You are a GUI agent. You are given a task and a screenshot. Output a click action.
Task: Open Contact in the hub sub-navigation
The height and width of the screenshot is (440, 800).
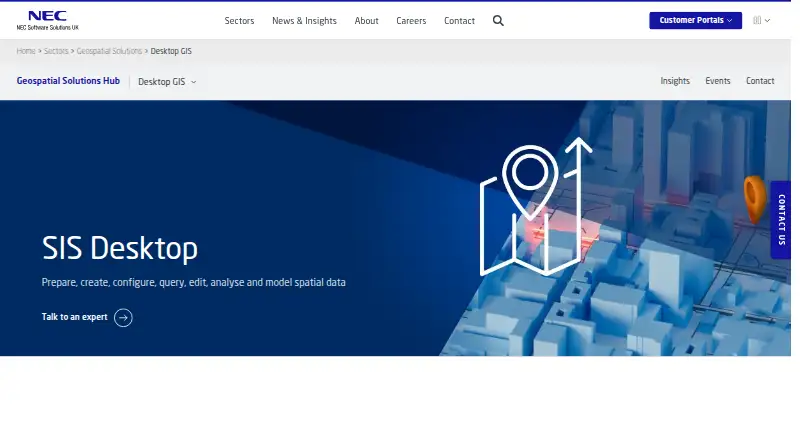pyautogui.click(x=760, y=81)
